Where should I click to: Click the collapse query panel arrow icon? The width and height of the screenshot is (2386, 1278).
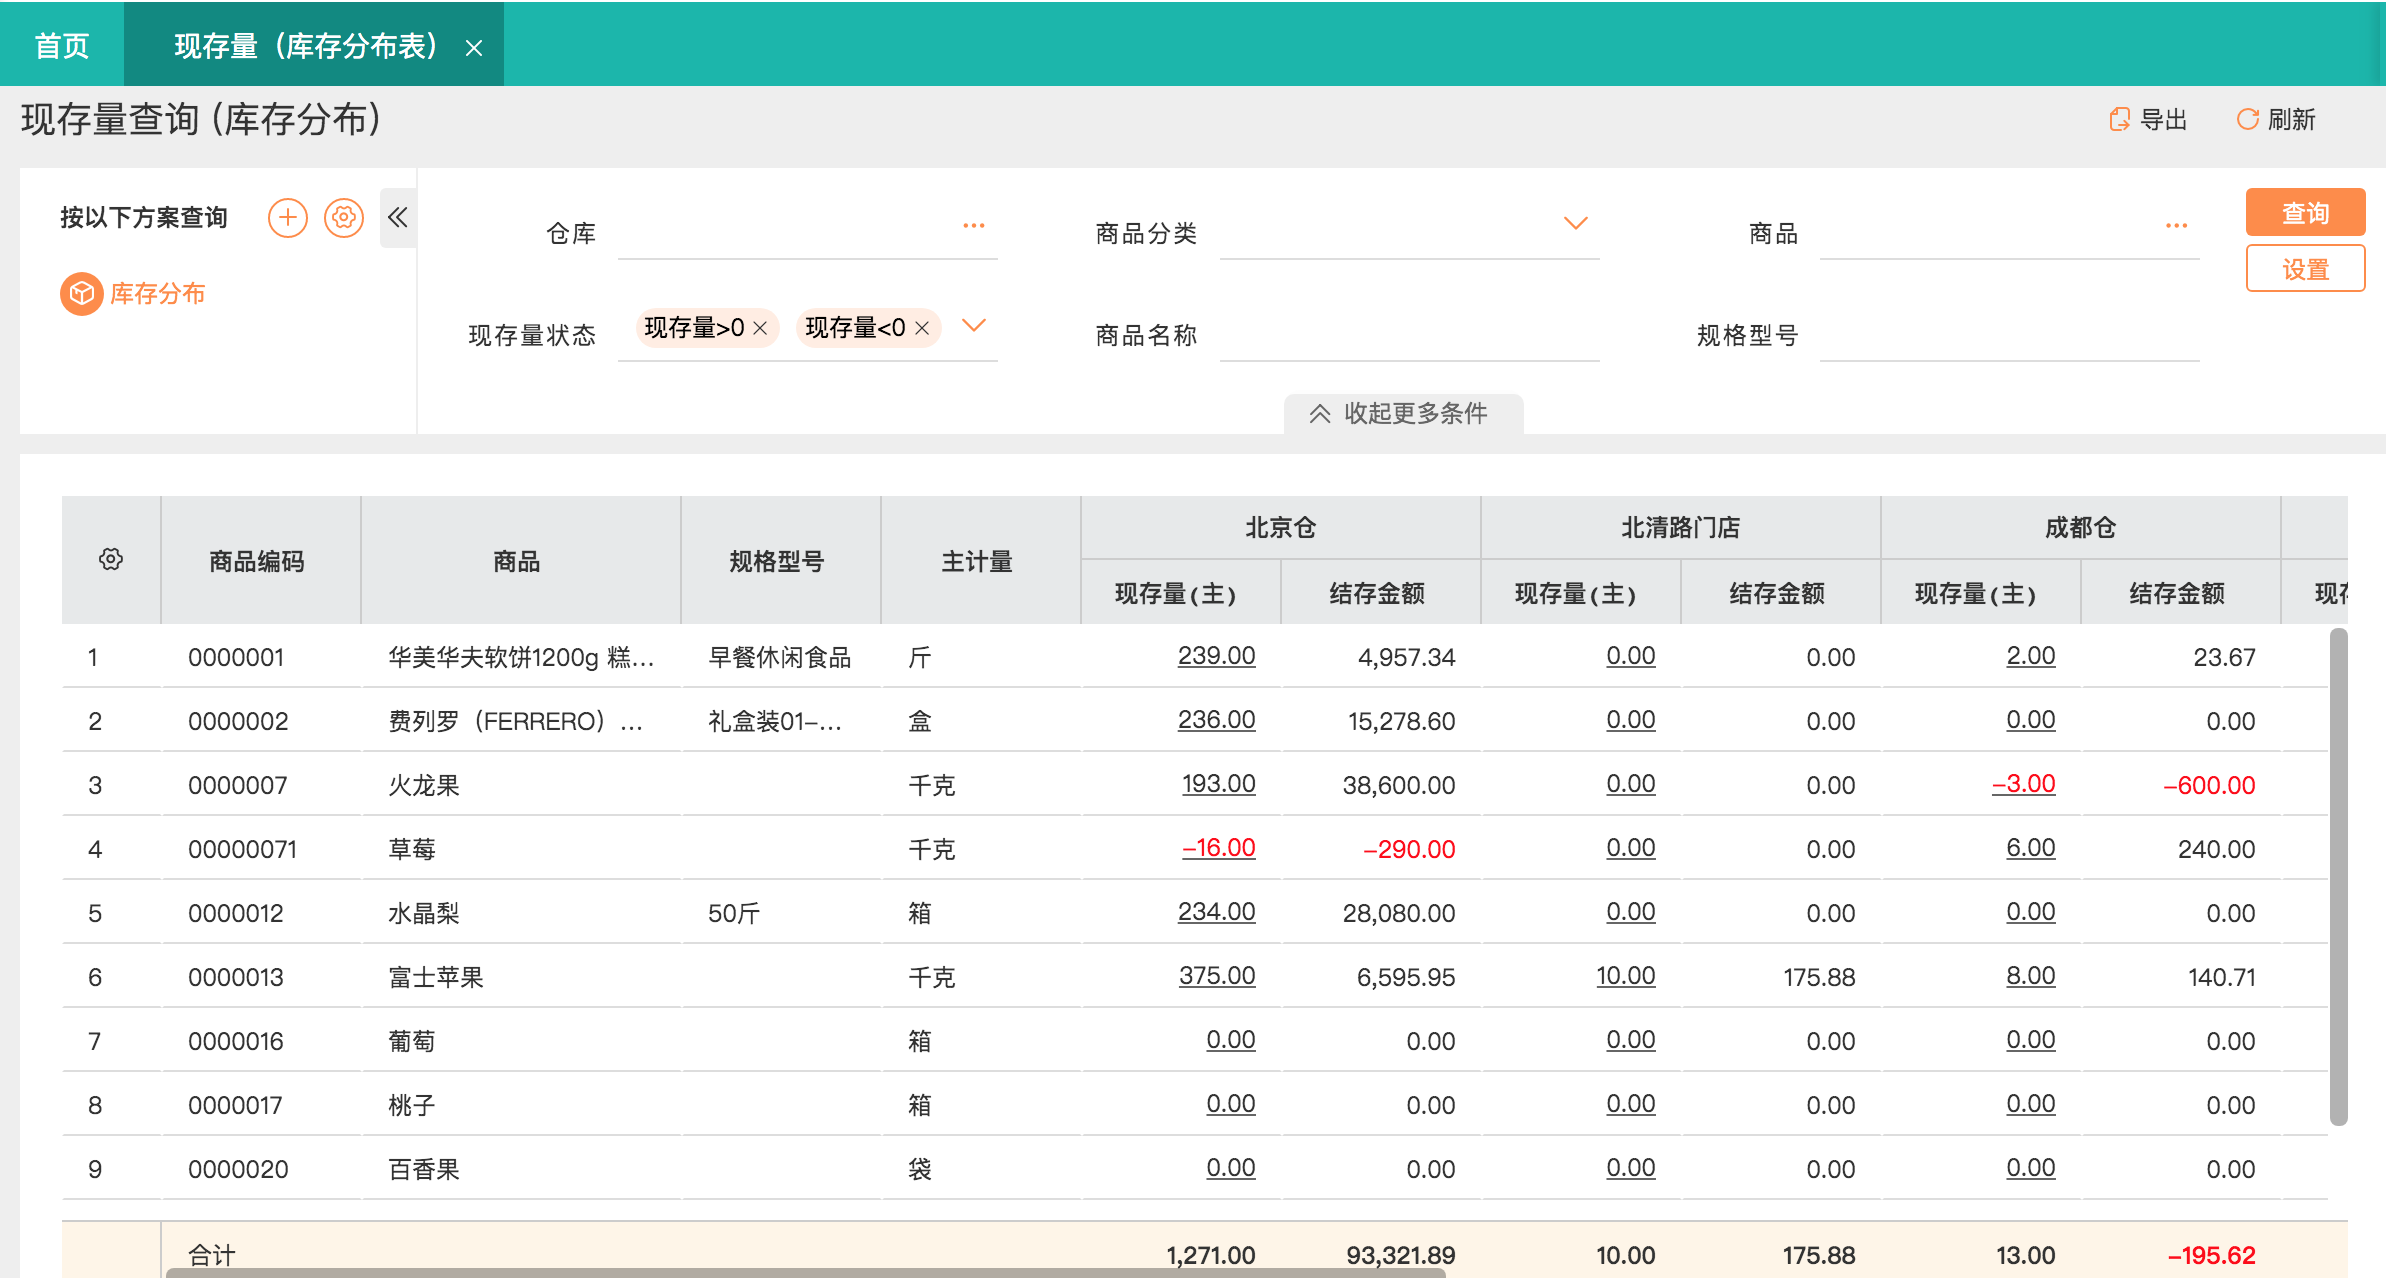click(x=398, y=218)
